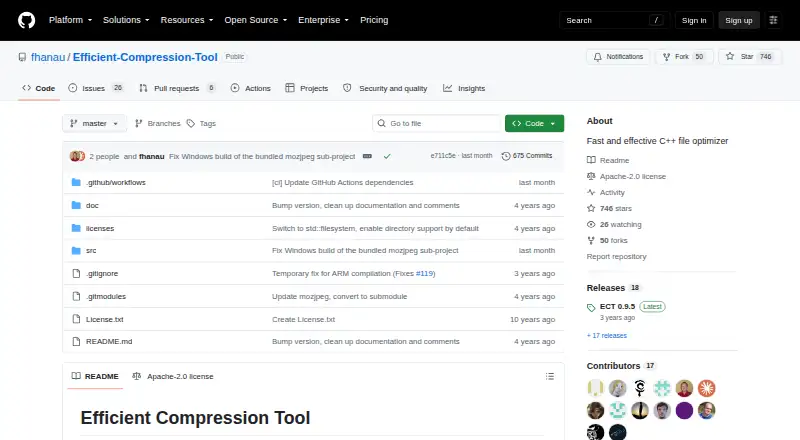Go to the Pricing page
The height and width of the screenshot is (440, 800).
point(374,20)
